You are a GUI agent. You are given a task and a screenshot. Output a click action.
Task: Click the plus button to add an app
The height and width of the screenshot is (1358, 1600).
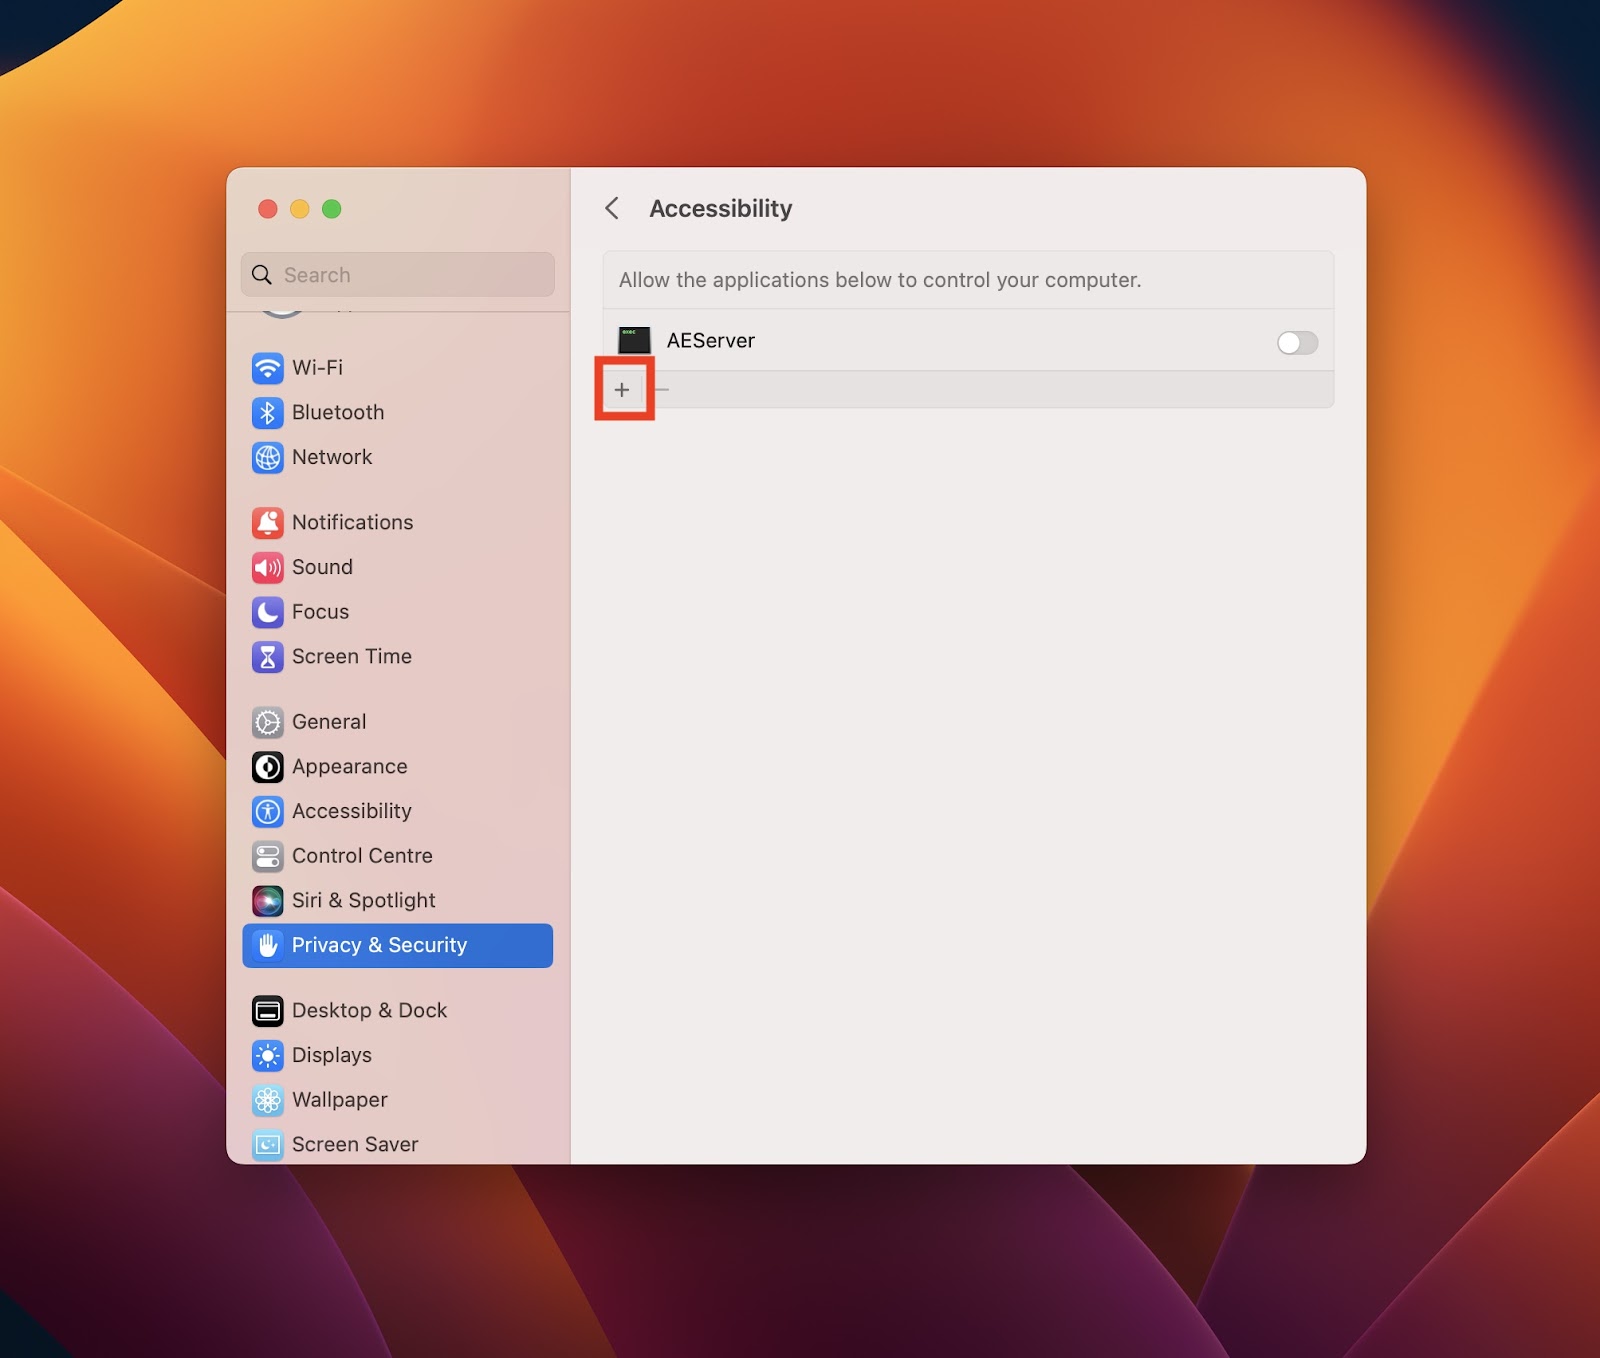coord(622,389)
